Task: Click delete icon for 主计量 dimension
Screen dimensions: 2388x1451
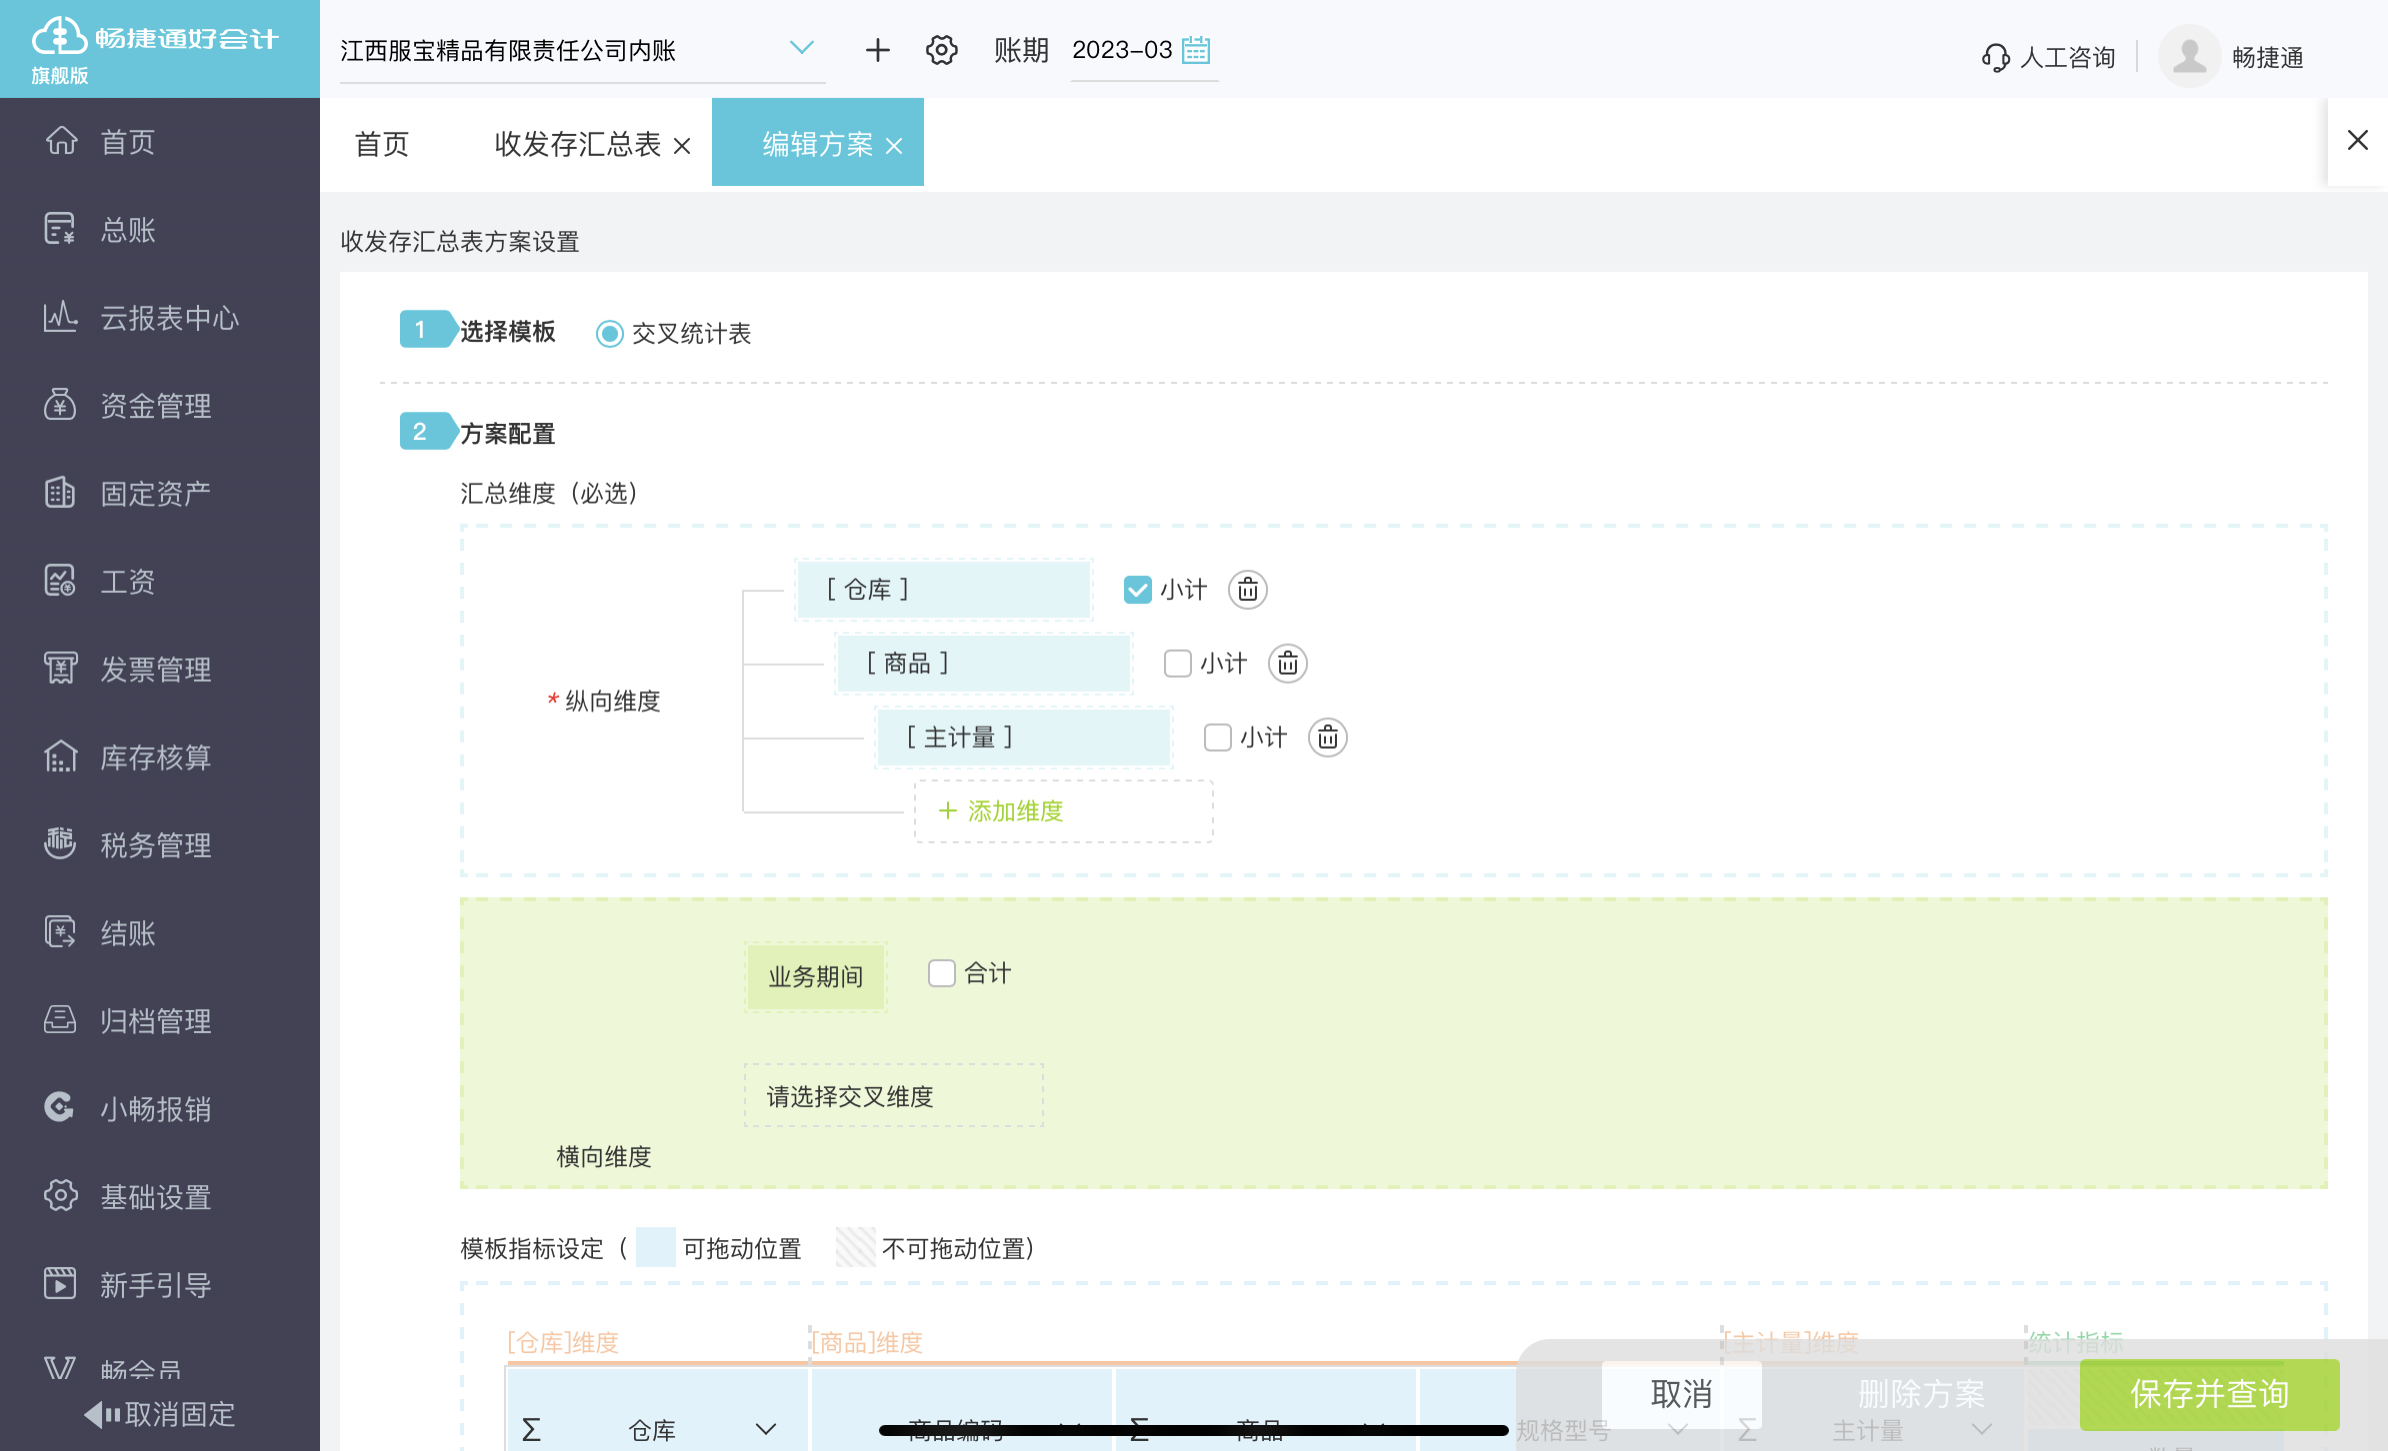Action: pyautogui.click(x=1327, y=737)
